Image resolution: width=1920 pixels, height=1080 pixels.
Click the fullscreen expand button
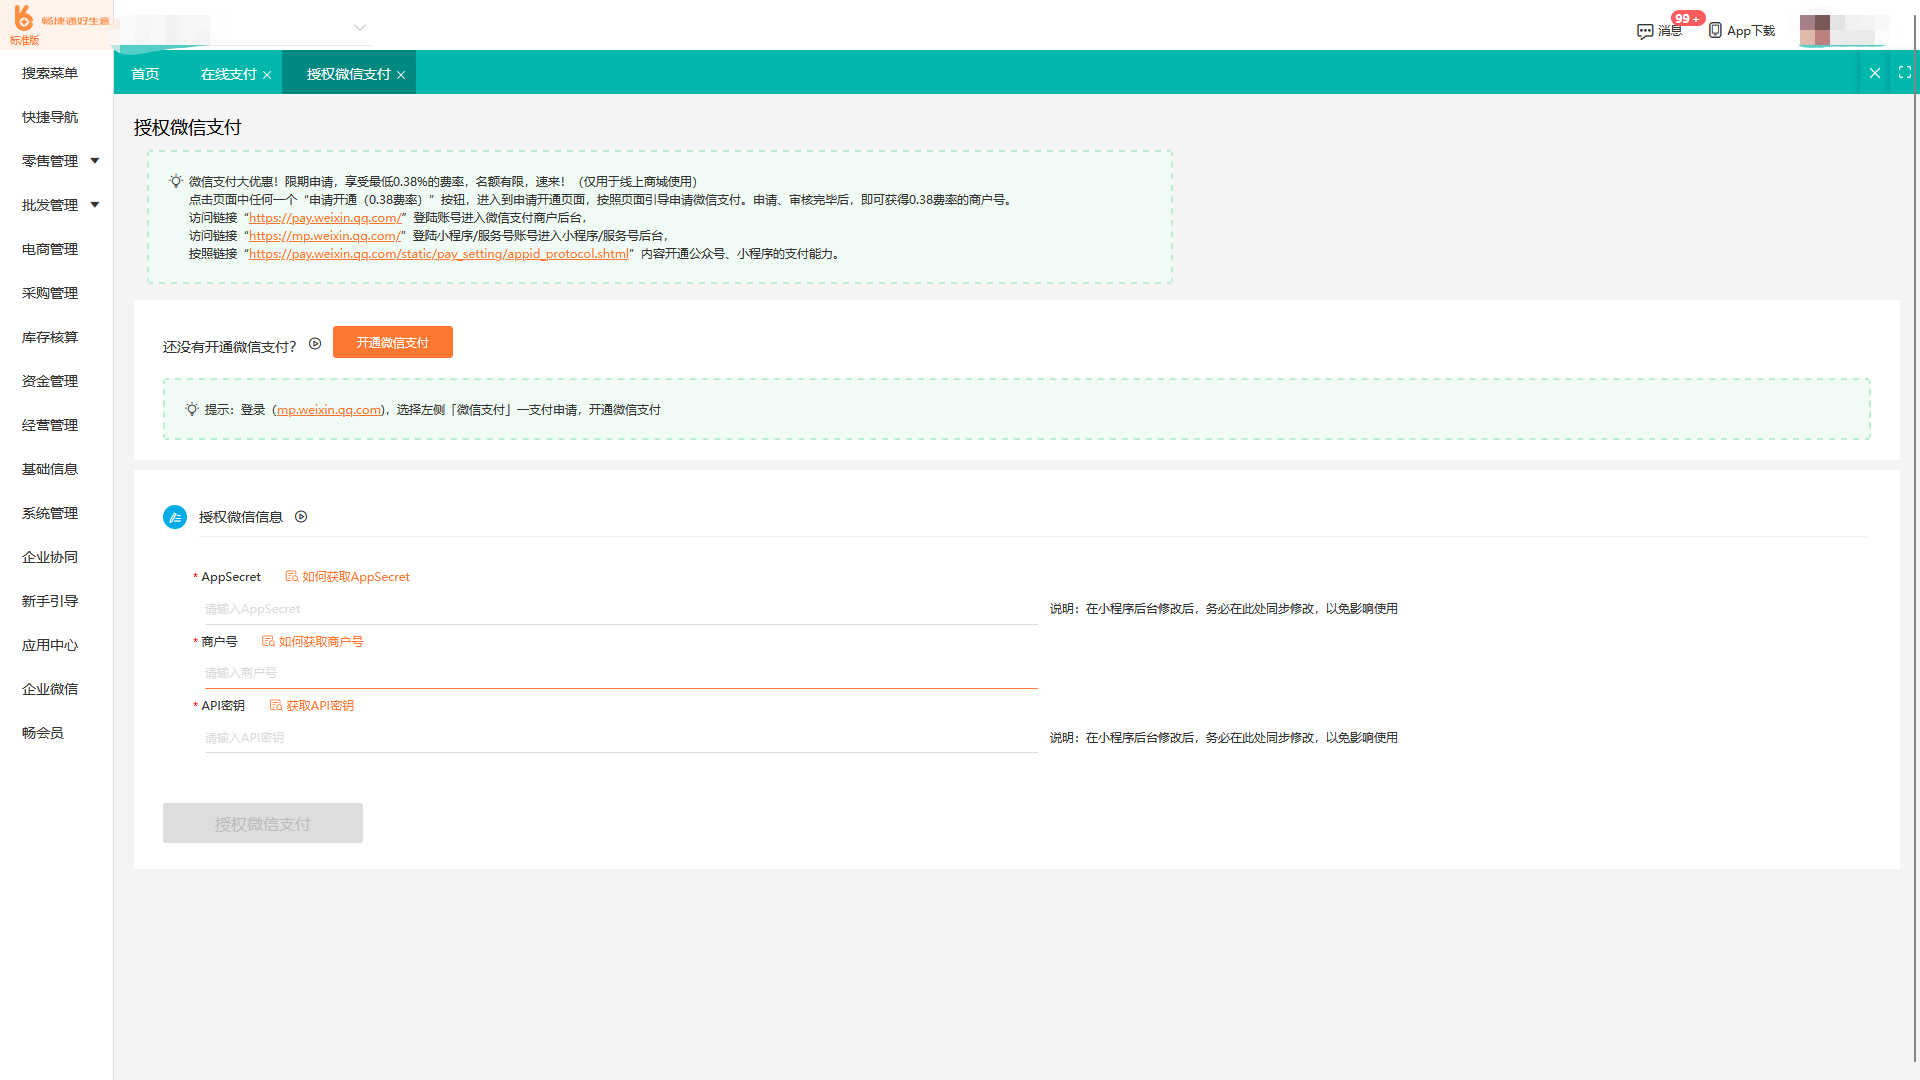pos(1904,73)
